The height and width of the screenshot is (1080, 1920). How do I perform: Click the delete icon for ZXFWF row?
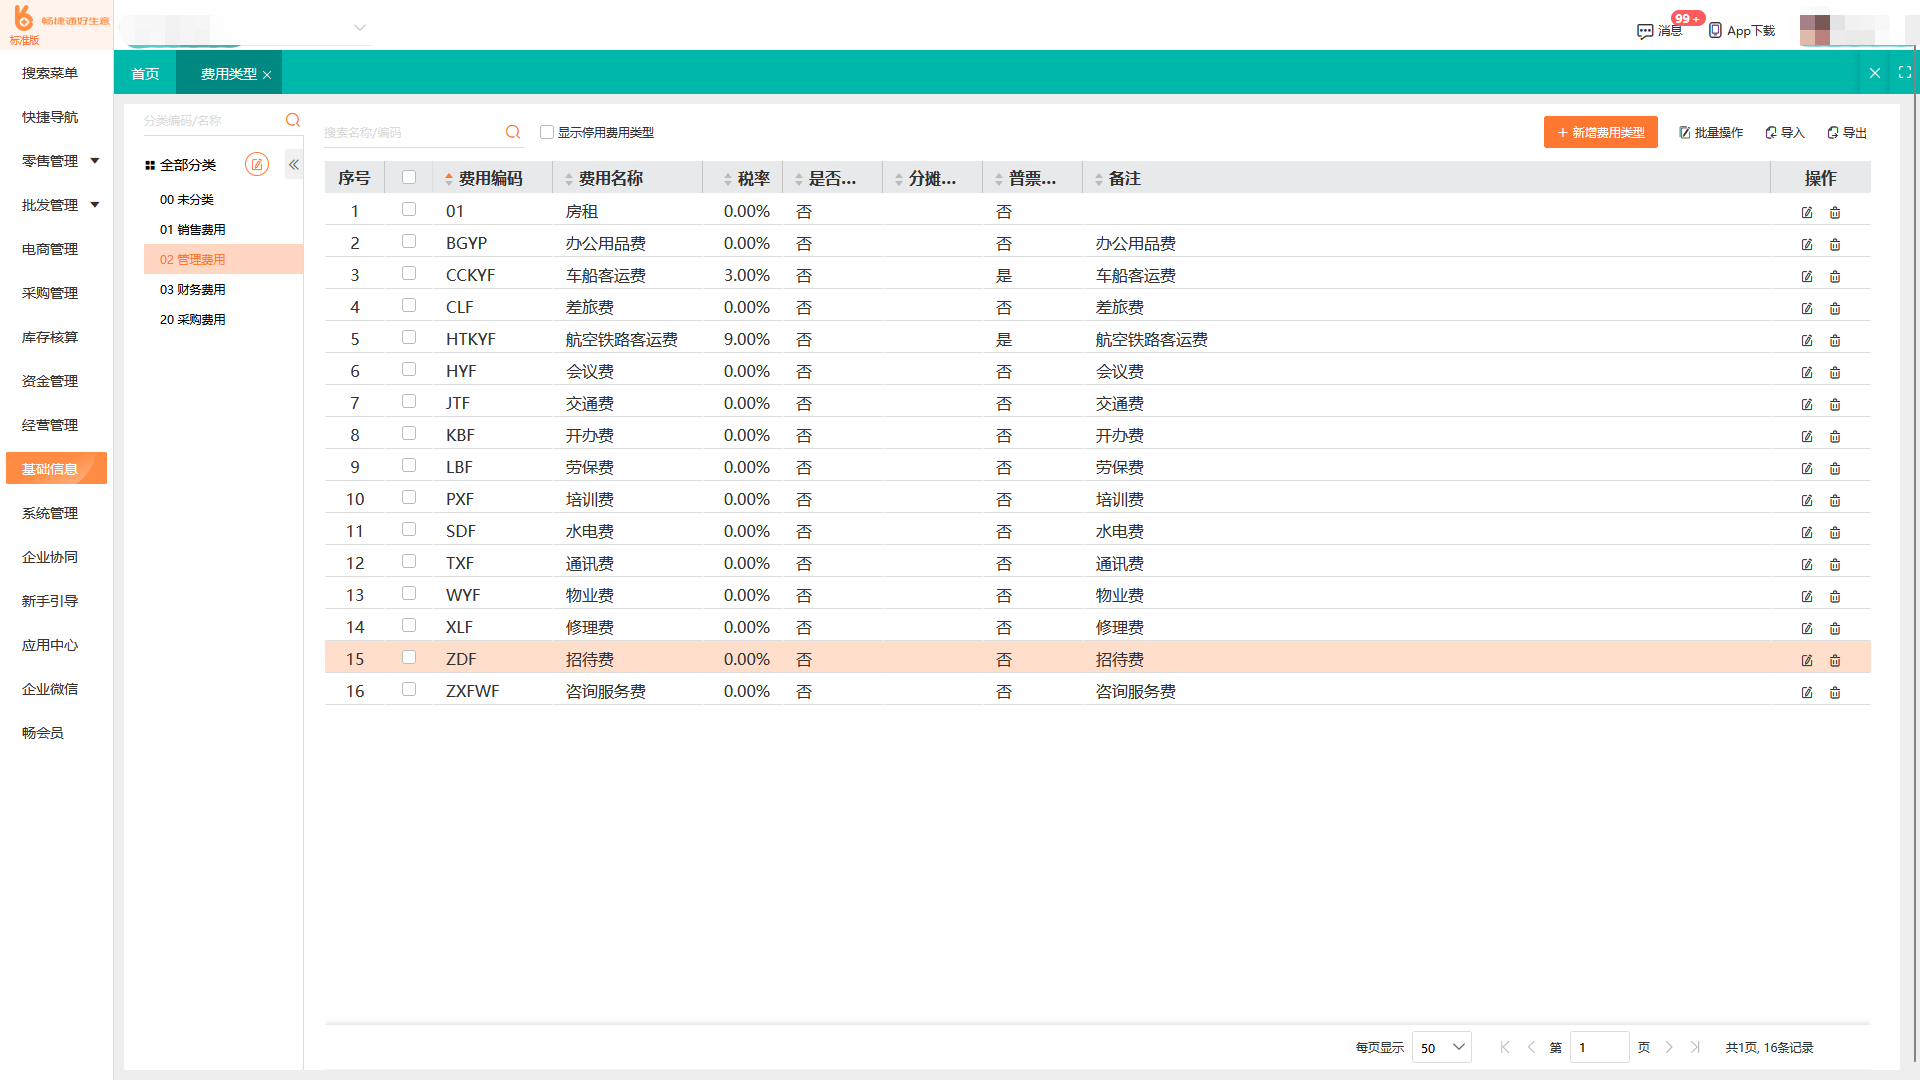[1836, 690]
